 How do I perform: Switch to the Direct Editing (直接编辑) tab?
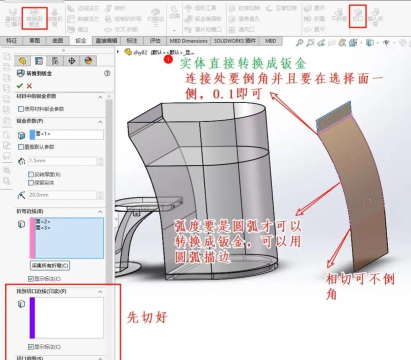coord(106,41)
